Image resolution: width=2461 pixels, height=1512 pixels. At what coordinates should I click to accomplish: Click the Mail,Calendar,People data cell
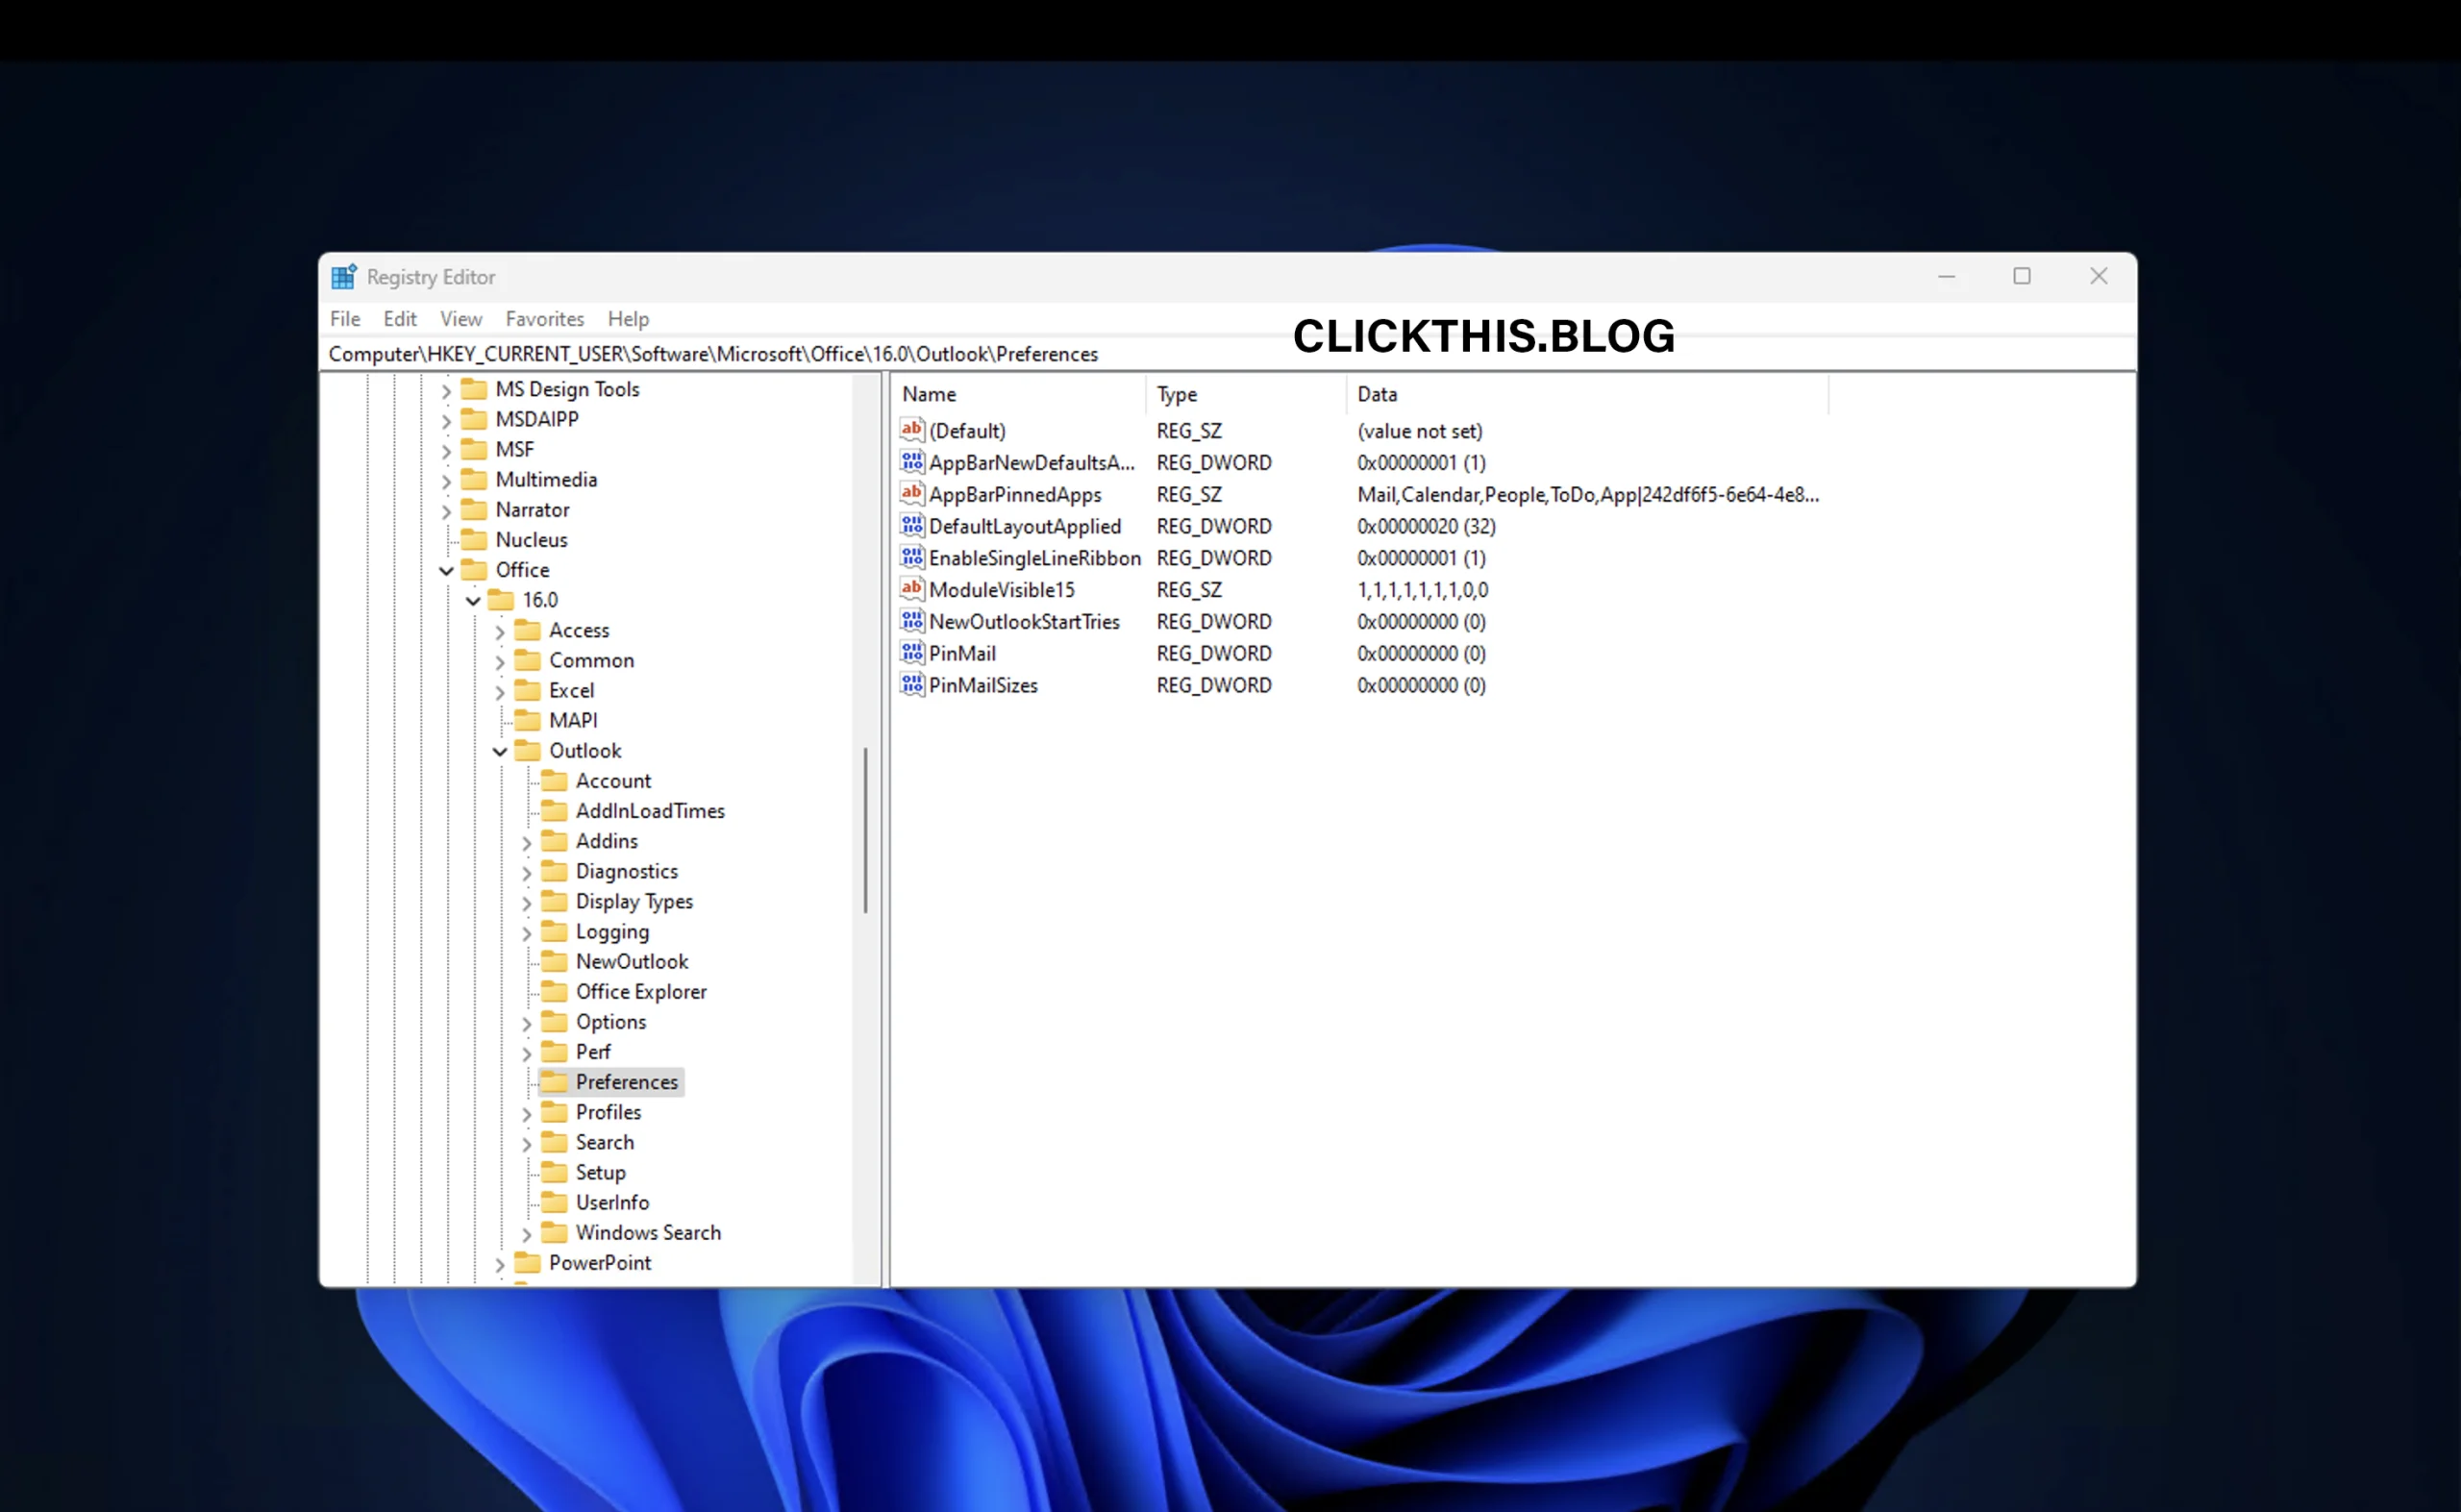(1588, 494)
